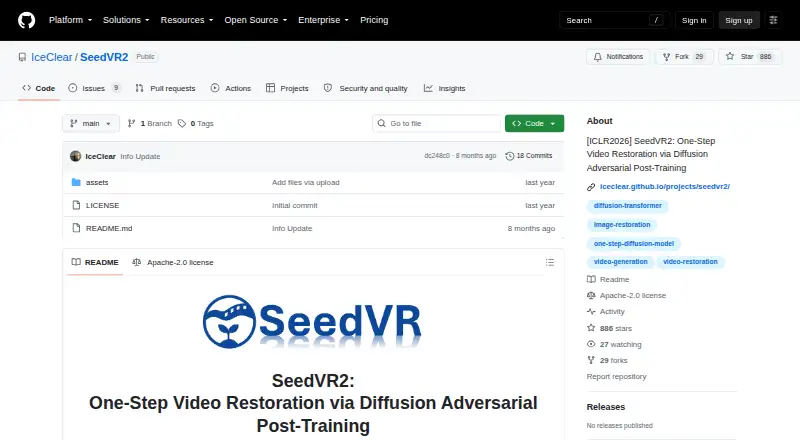Click the Go to file search box
Viewport: 800px width, 440px height.
[437, 124]
